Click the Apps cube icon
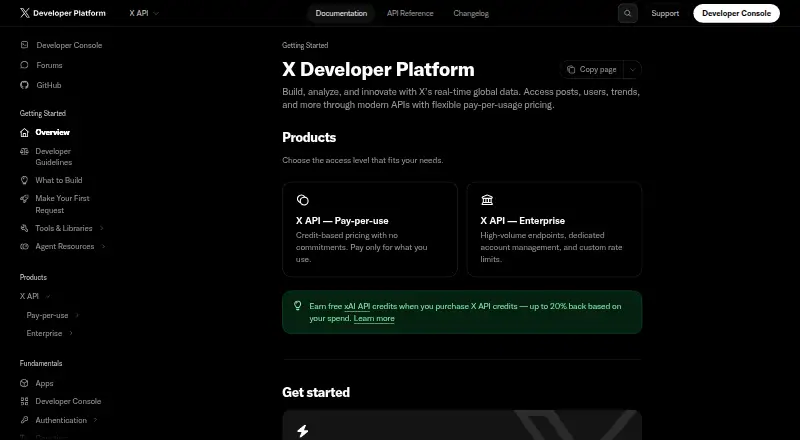The width and height of the screenshot is (800, 440). (24, 383)
